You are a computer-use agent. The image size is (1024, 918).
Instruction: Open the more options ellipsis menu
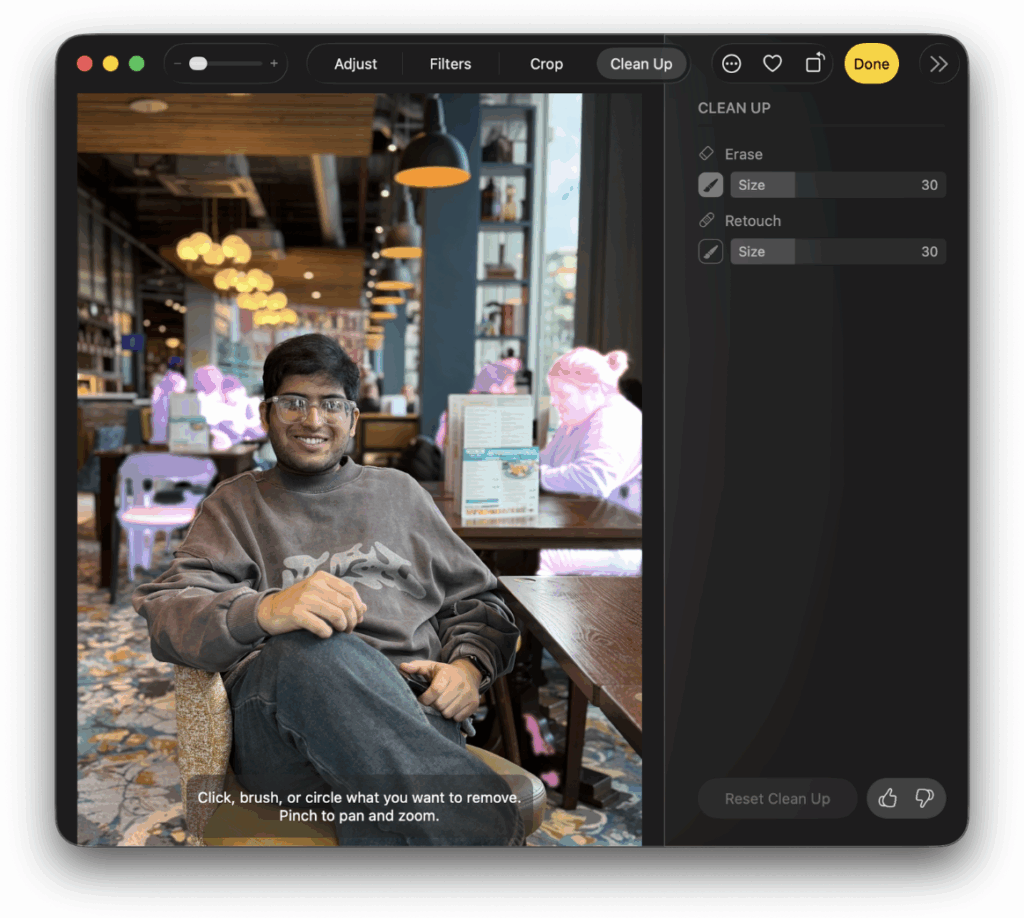pyautogui.click(x=732, y=64)
